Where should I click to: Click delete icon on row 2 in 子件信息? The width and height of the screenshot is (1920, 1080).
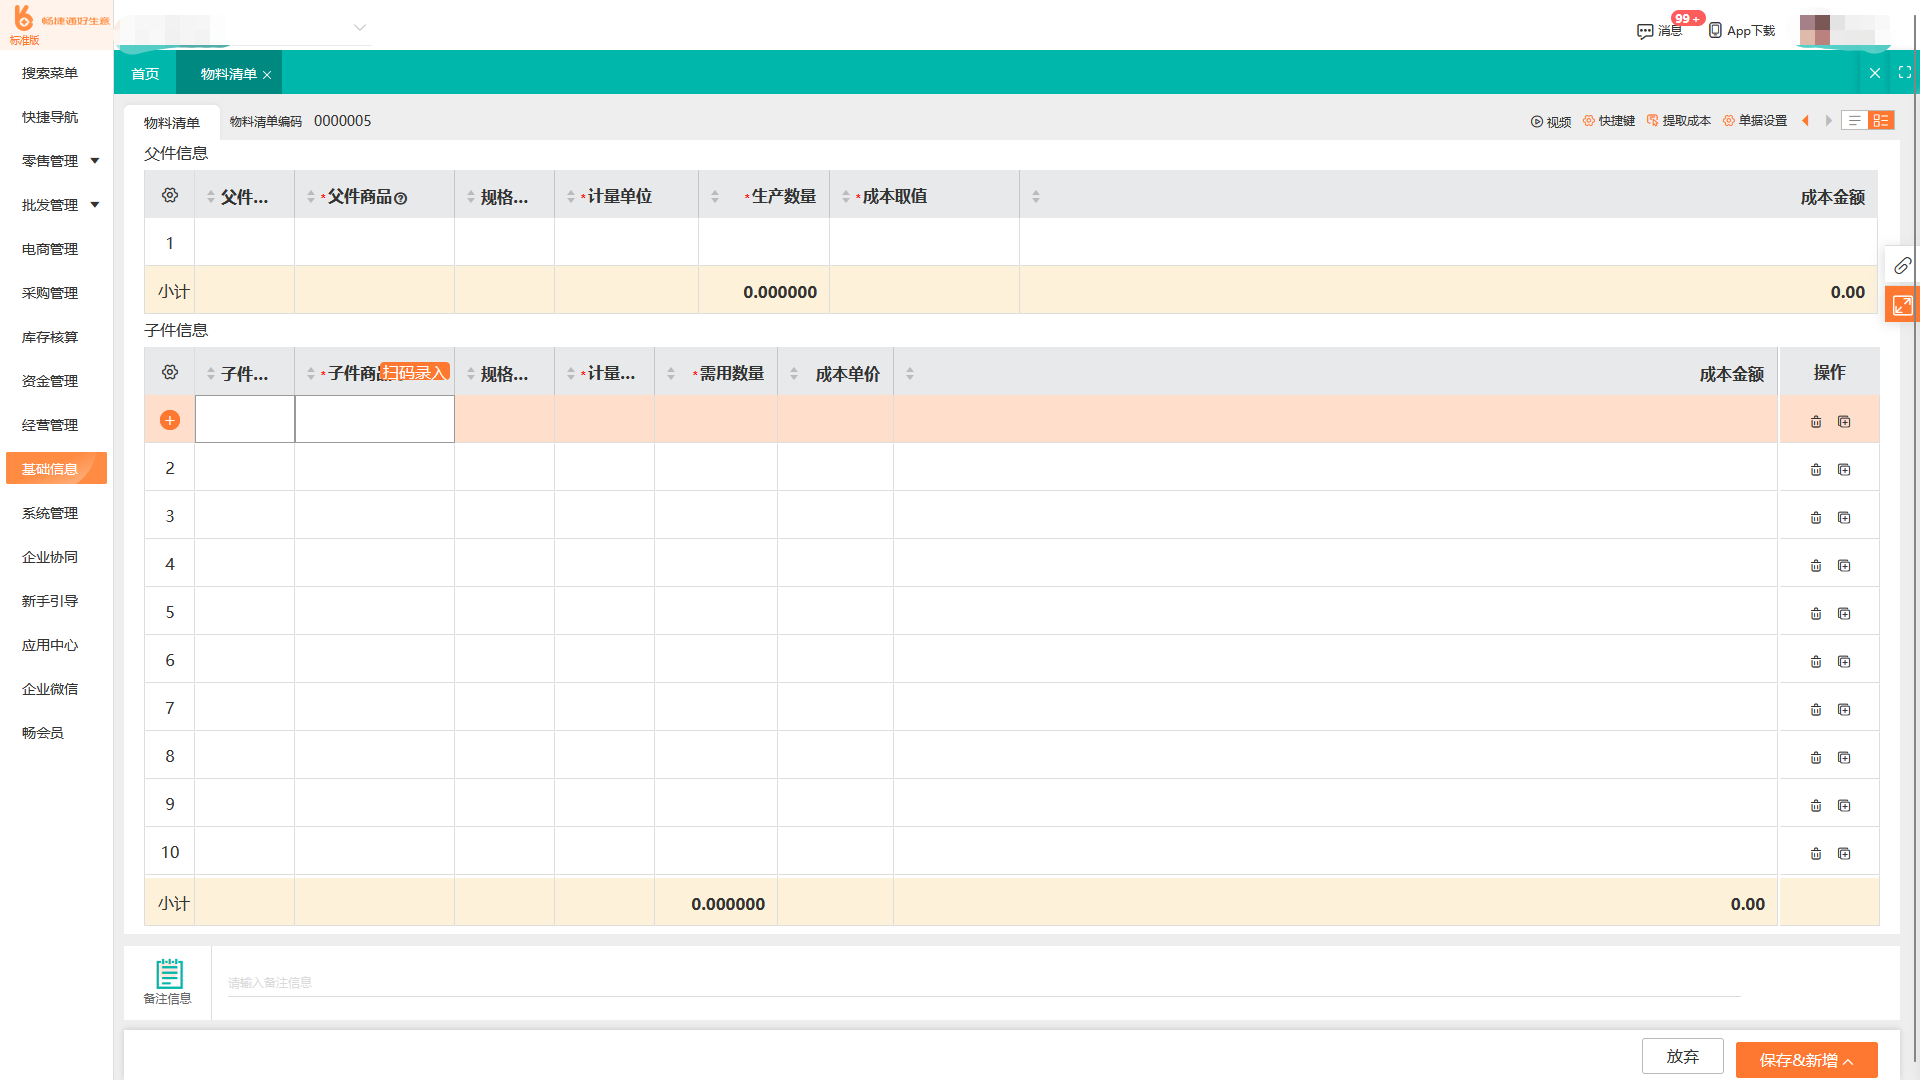click(1816, 469)
